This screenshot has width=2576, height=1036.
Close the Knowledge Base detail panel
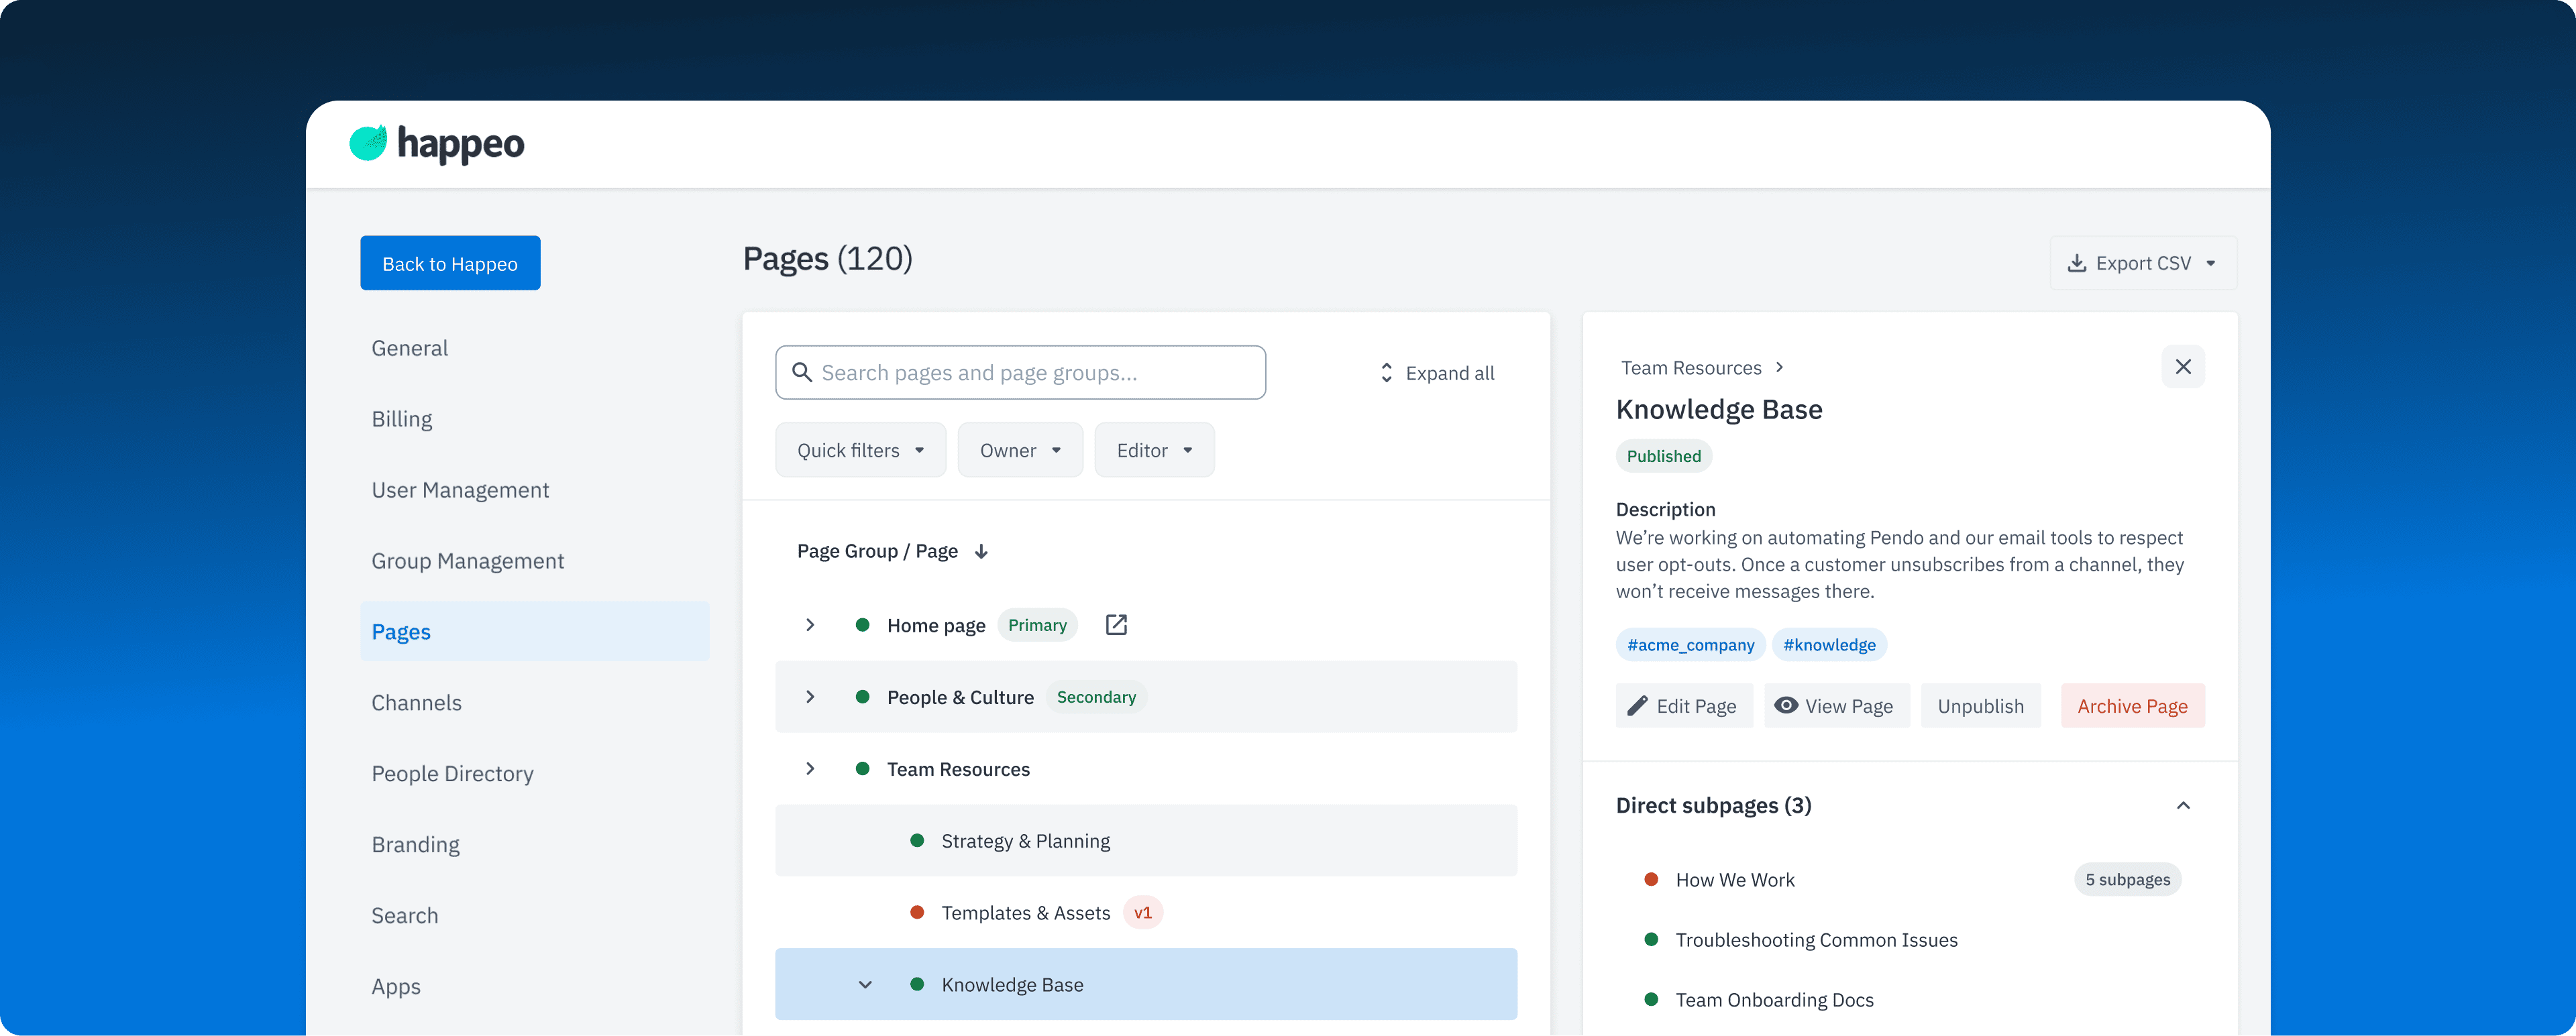pyautogui.click(x=2184, y=366)
